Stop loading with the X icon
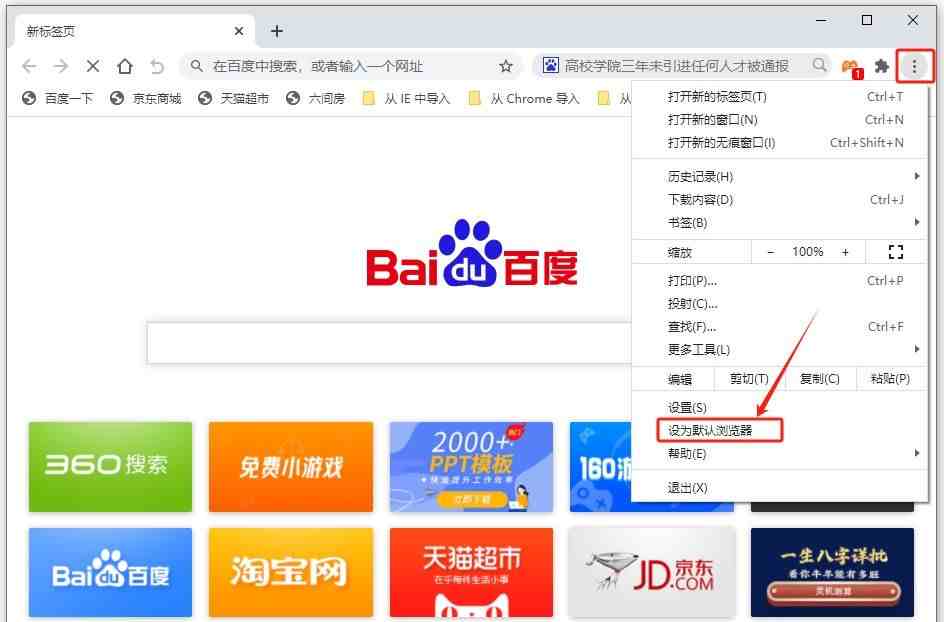This screenshot has width=944, height=622. tap(93, 66)
